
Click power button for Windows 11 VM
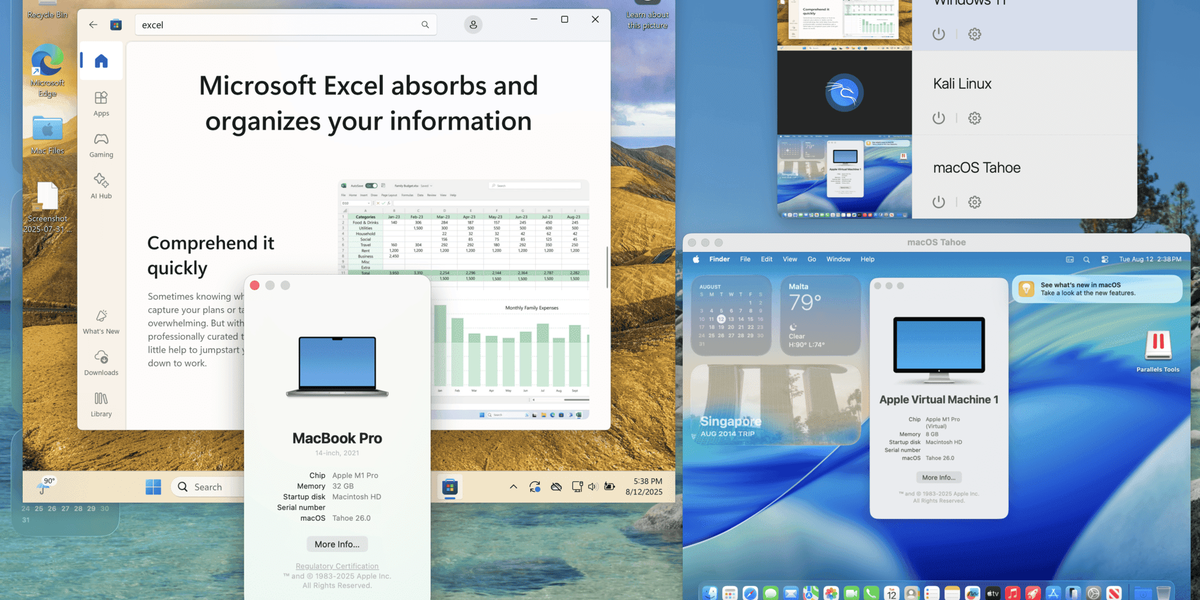click(938, 34)
